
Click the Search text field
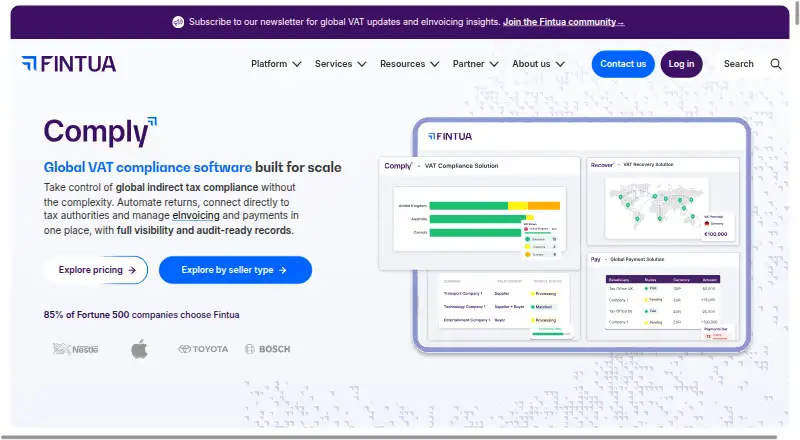click(738, 64)
